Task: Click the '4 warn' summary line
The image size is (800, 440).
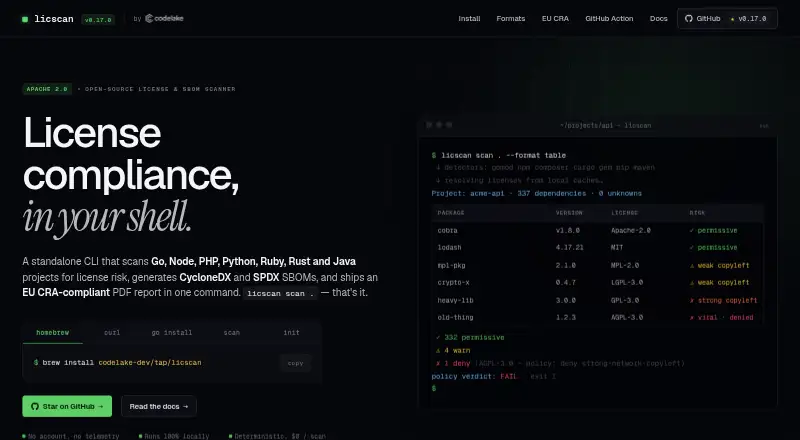Action: [453, 350]
